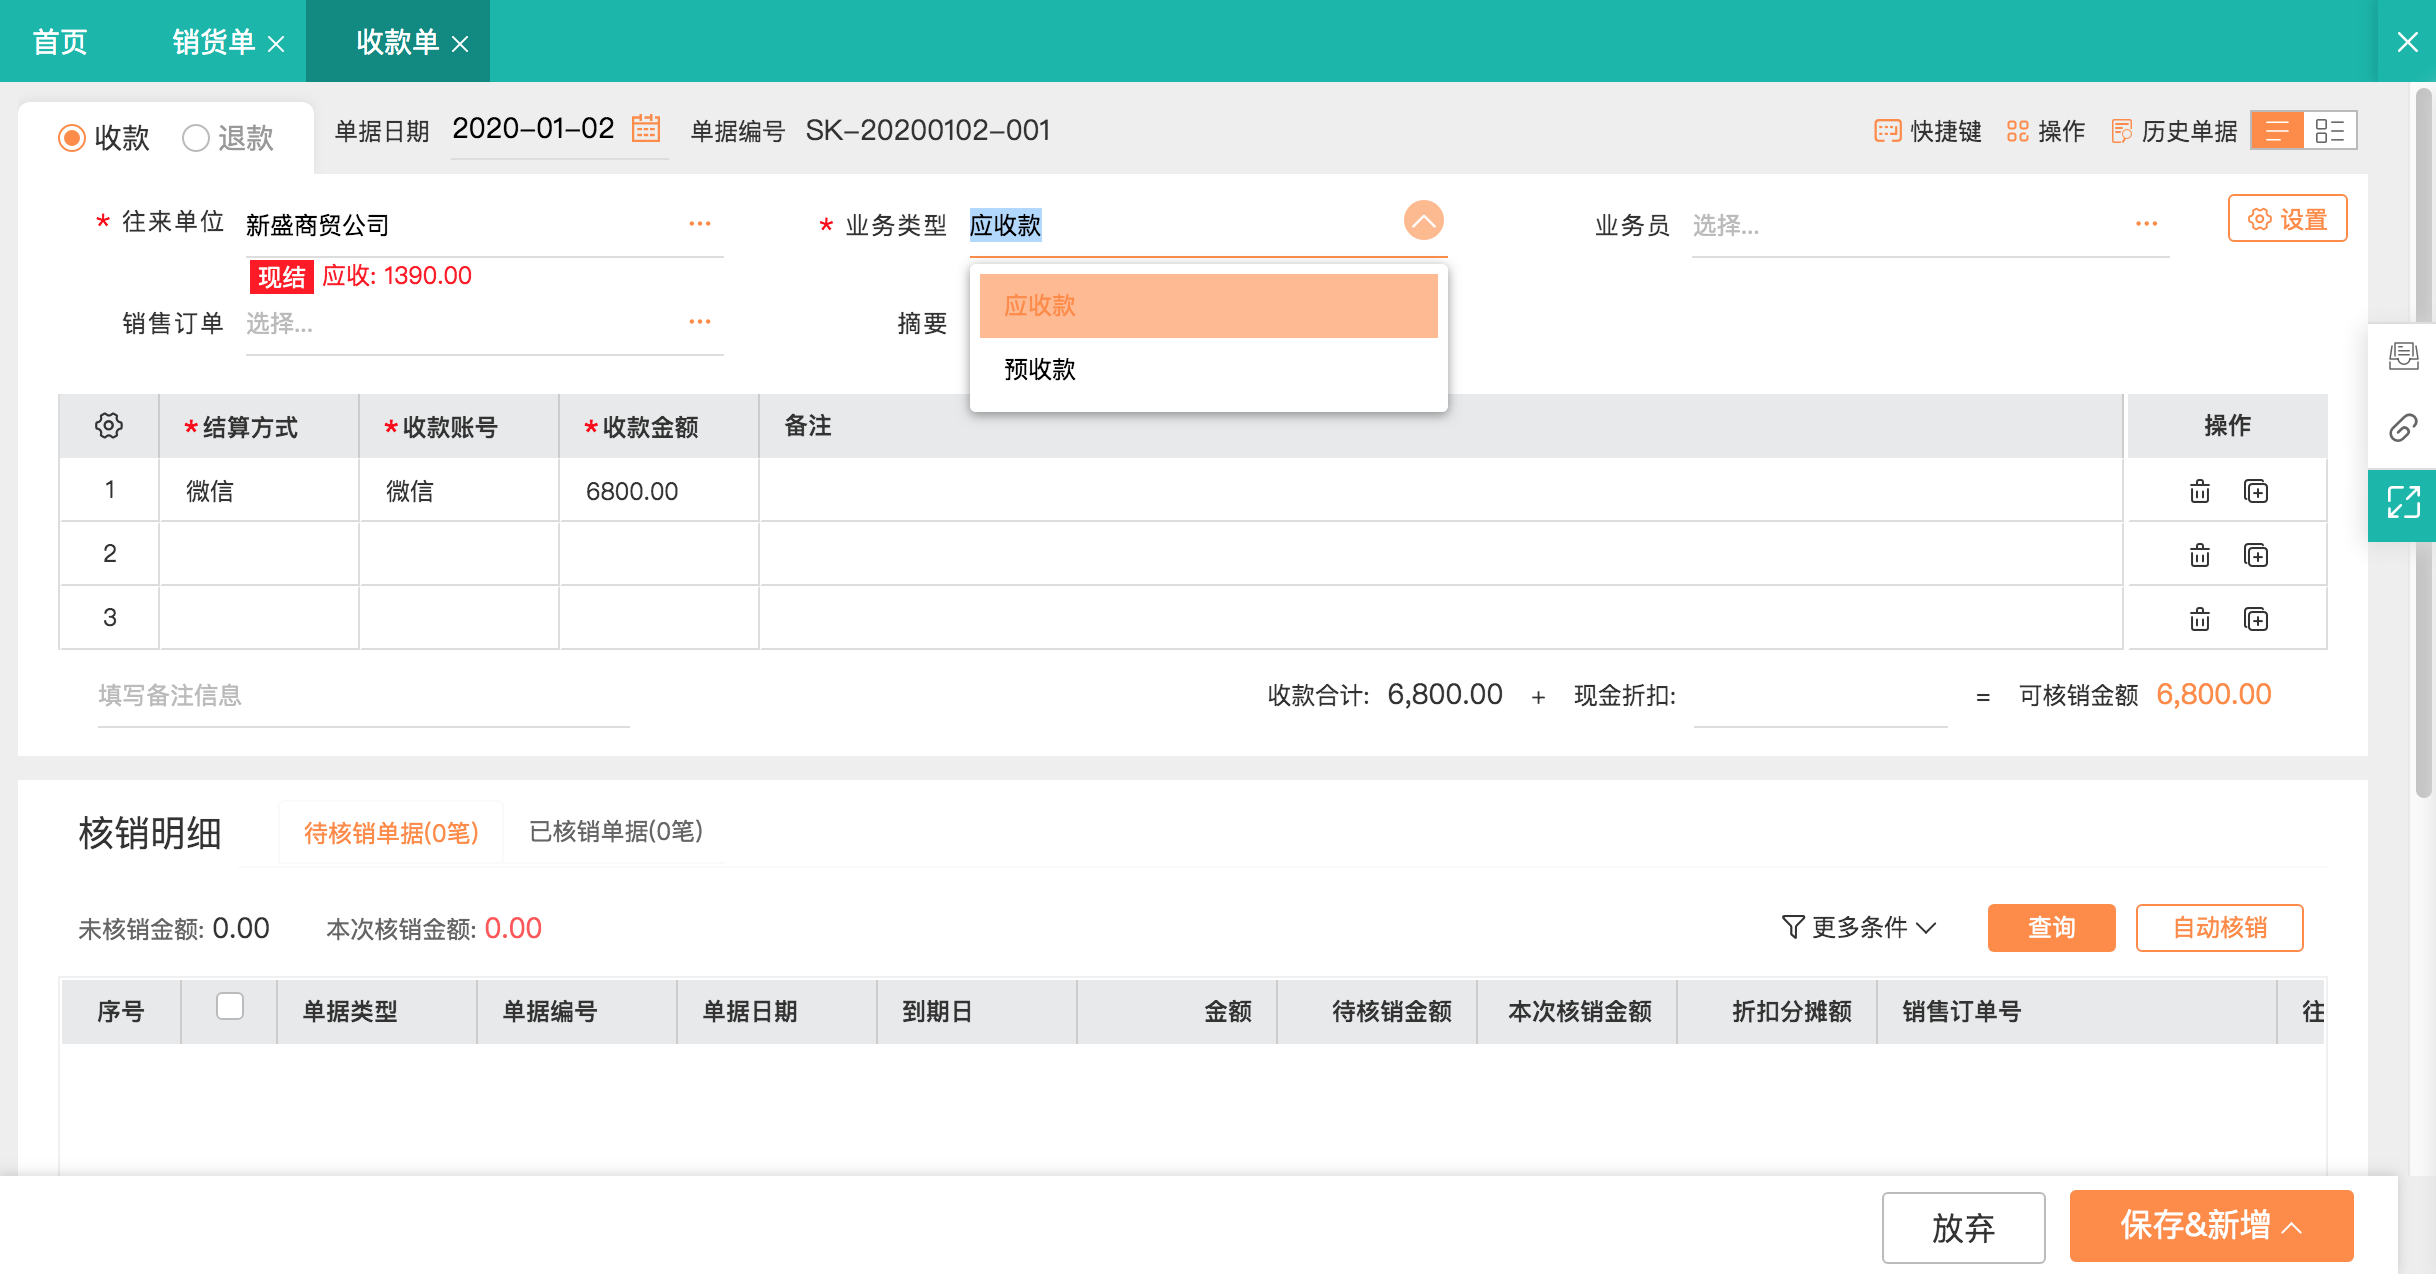This screenshot has width=2436, height=1274.
Task: Click the 设置 gear icon button
Action: pos(2288,222)
